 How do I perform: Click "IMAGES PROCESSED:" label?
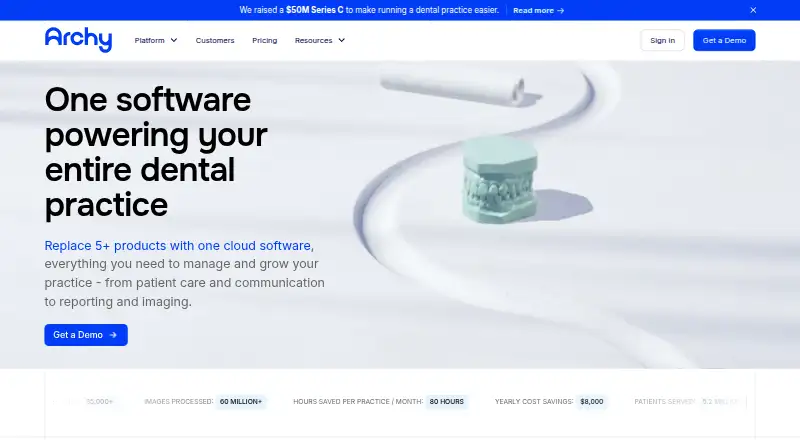point(179,402)
